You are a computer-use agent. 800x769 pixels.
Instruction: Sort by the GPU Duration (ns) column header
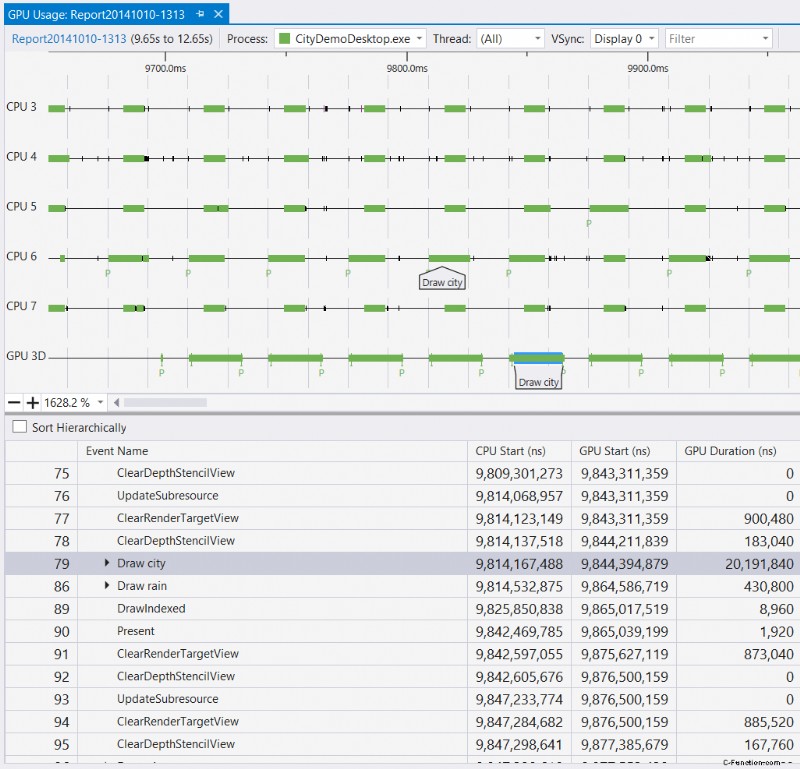(734, 451)
